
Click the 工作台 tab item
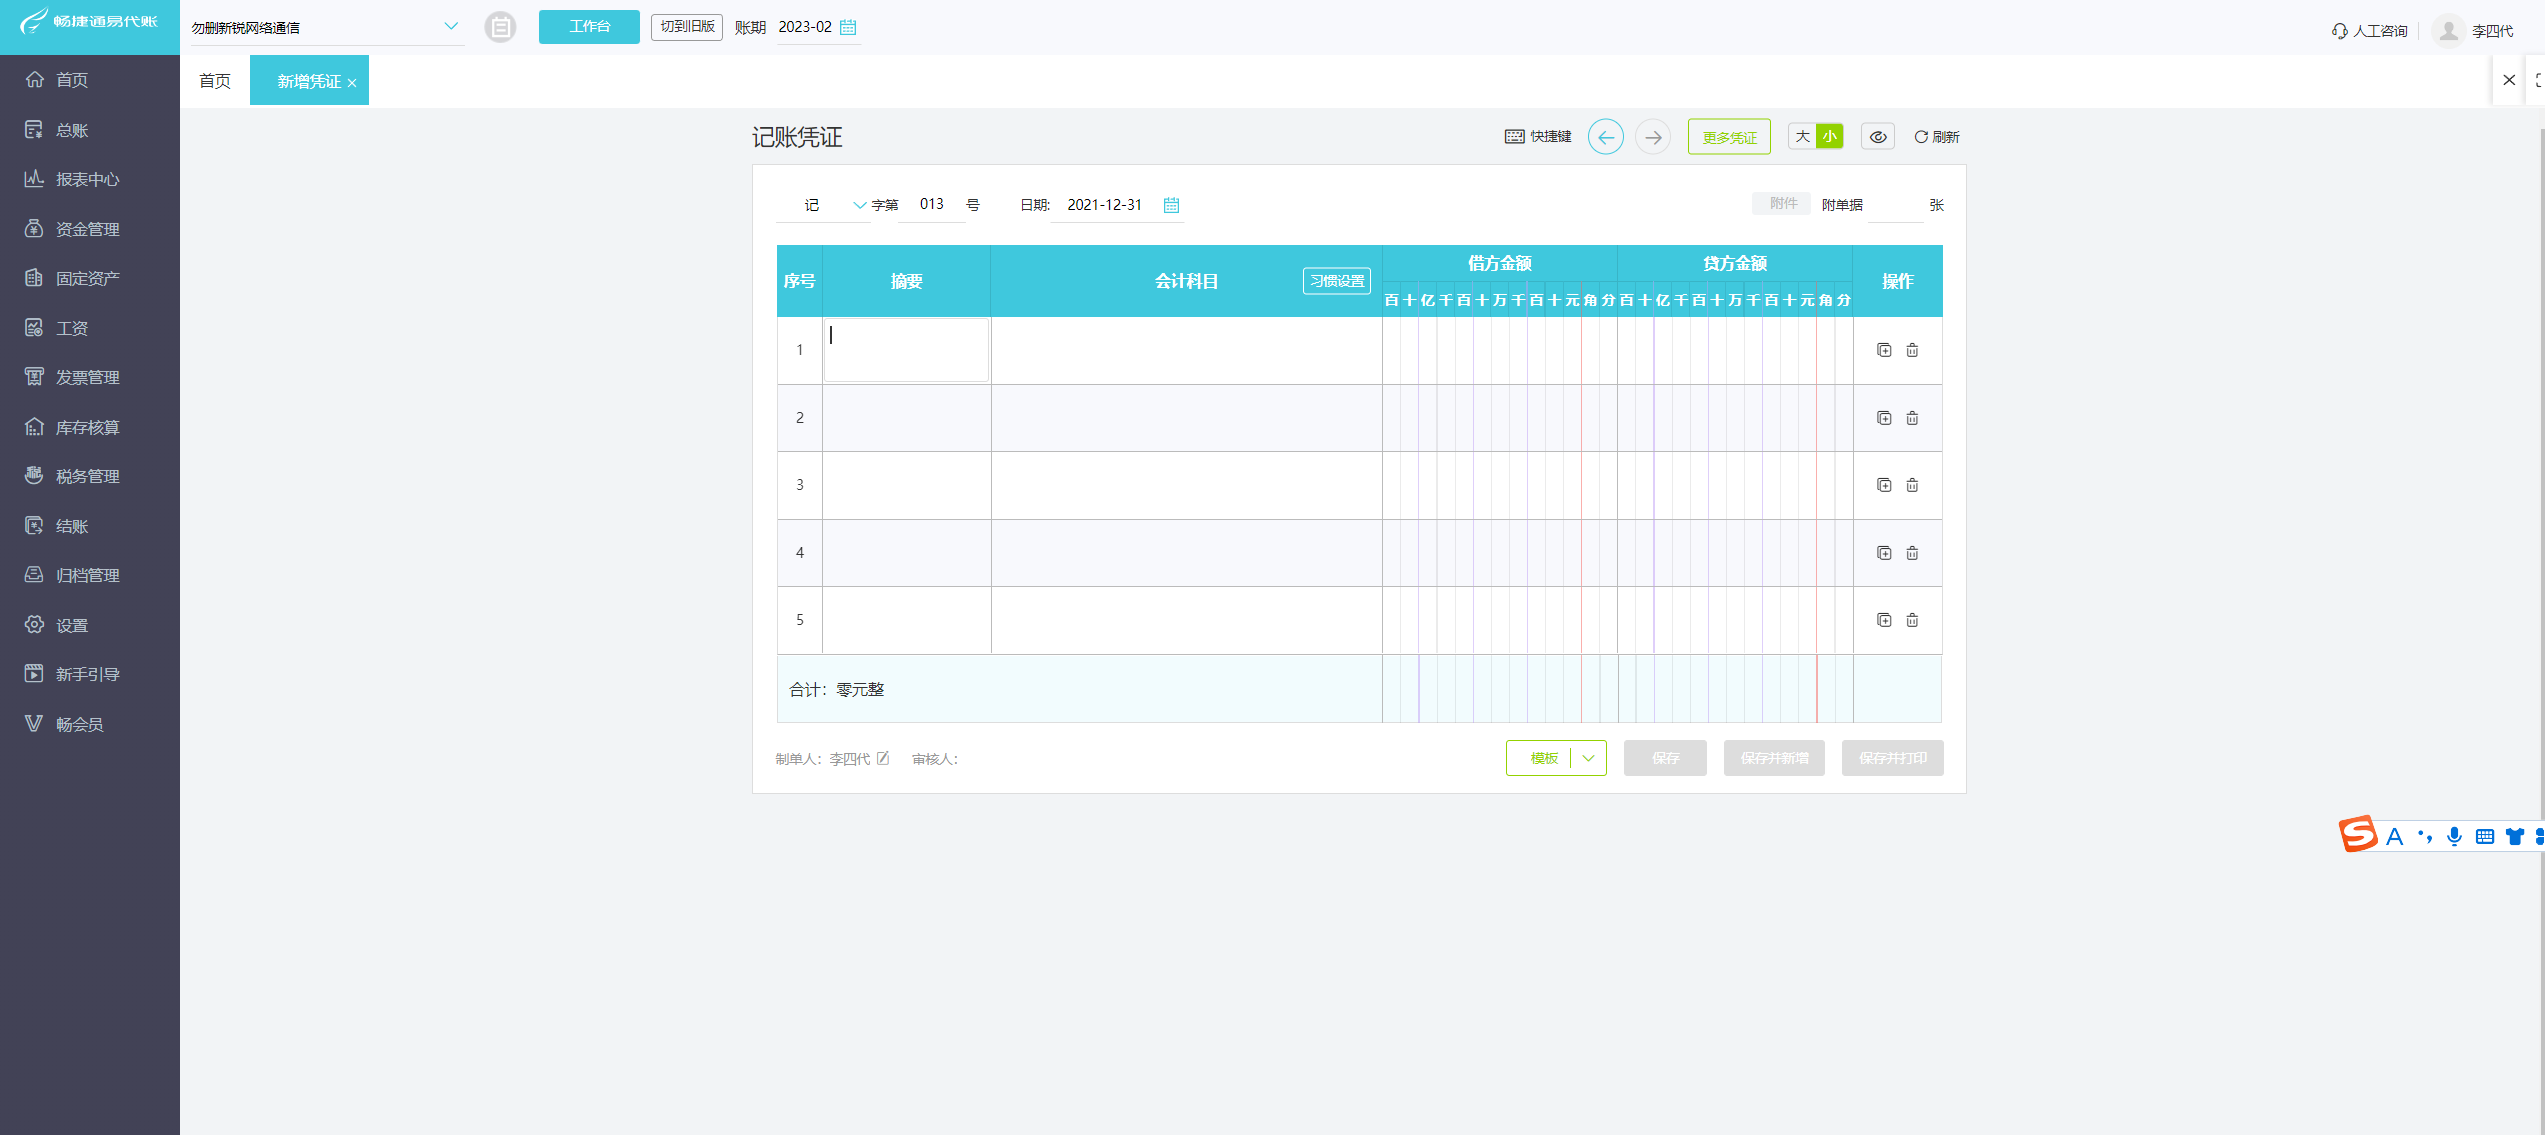click(x=589, y=28)
